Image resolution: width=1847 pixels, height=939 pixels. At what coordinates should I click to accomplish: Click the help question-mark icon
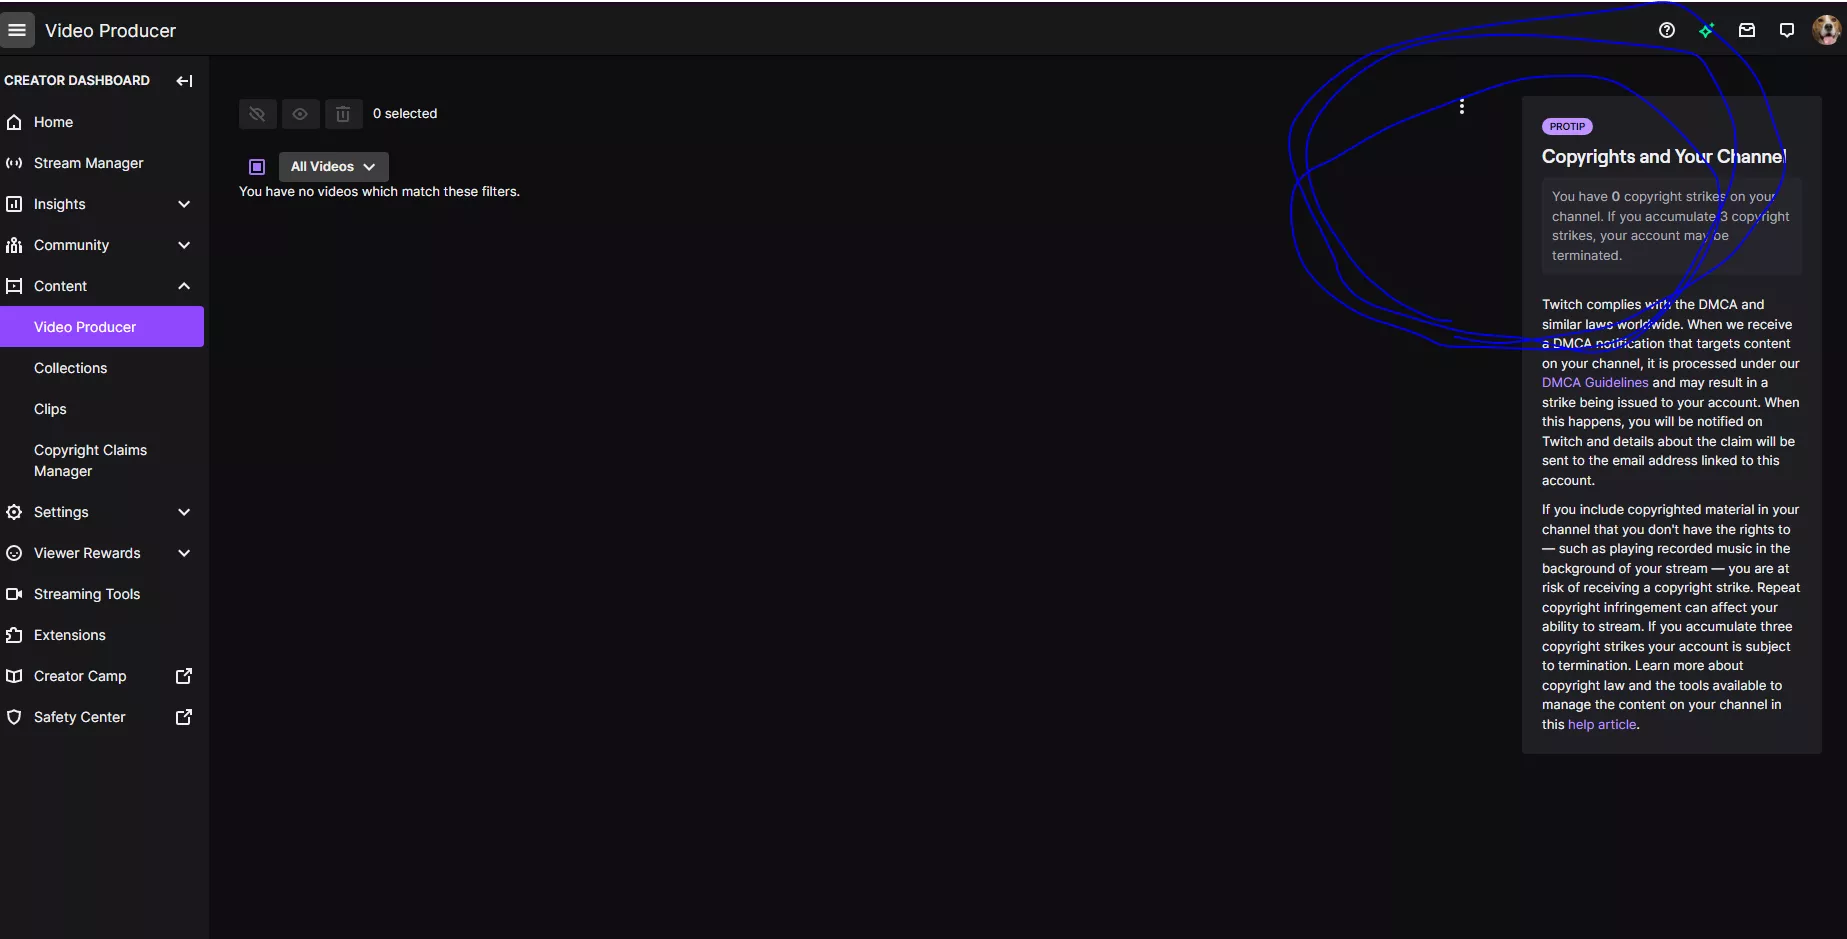coord(1666,30)
